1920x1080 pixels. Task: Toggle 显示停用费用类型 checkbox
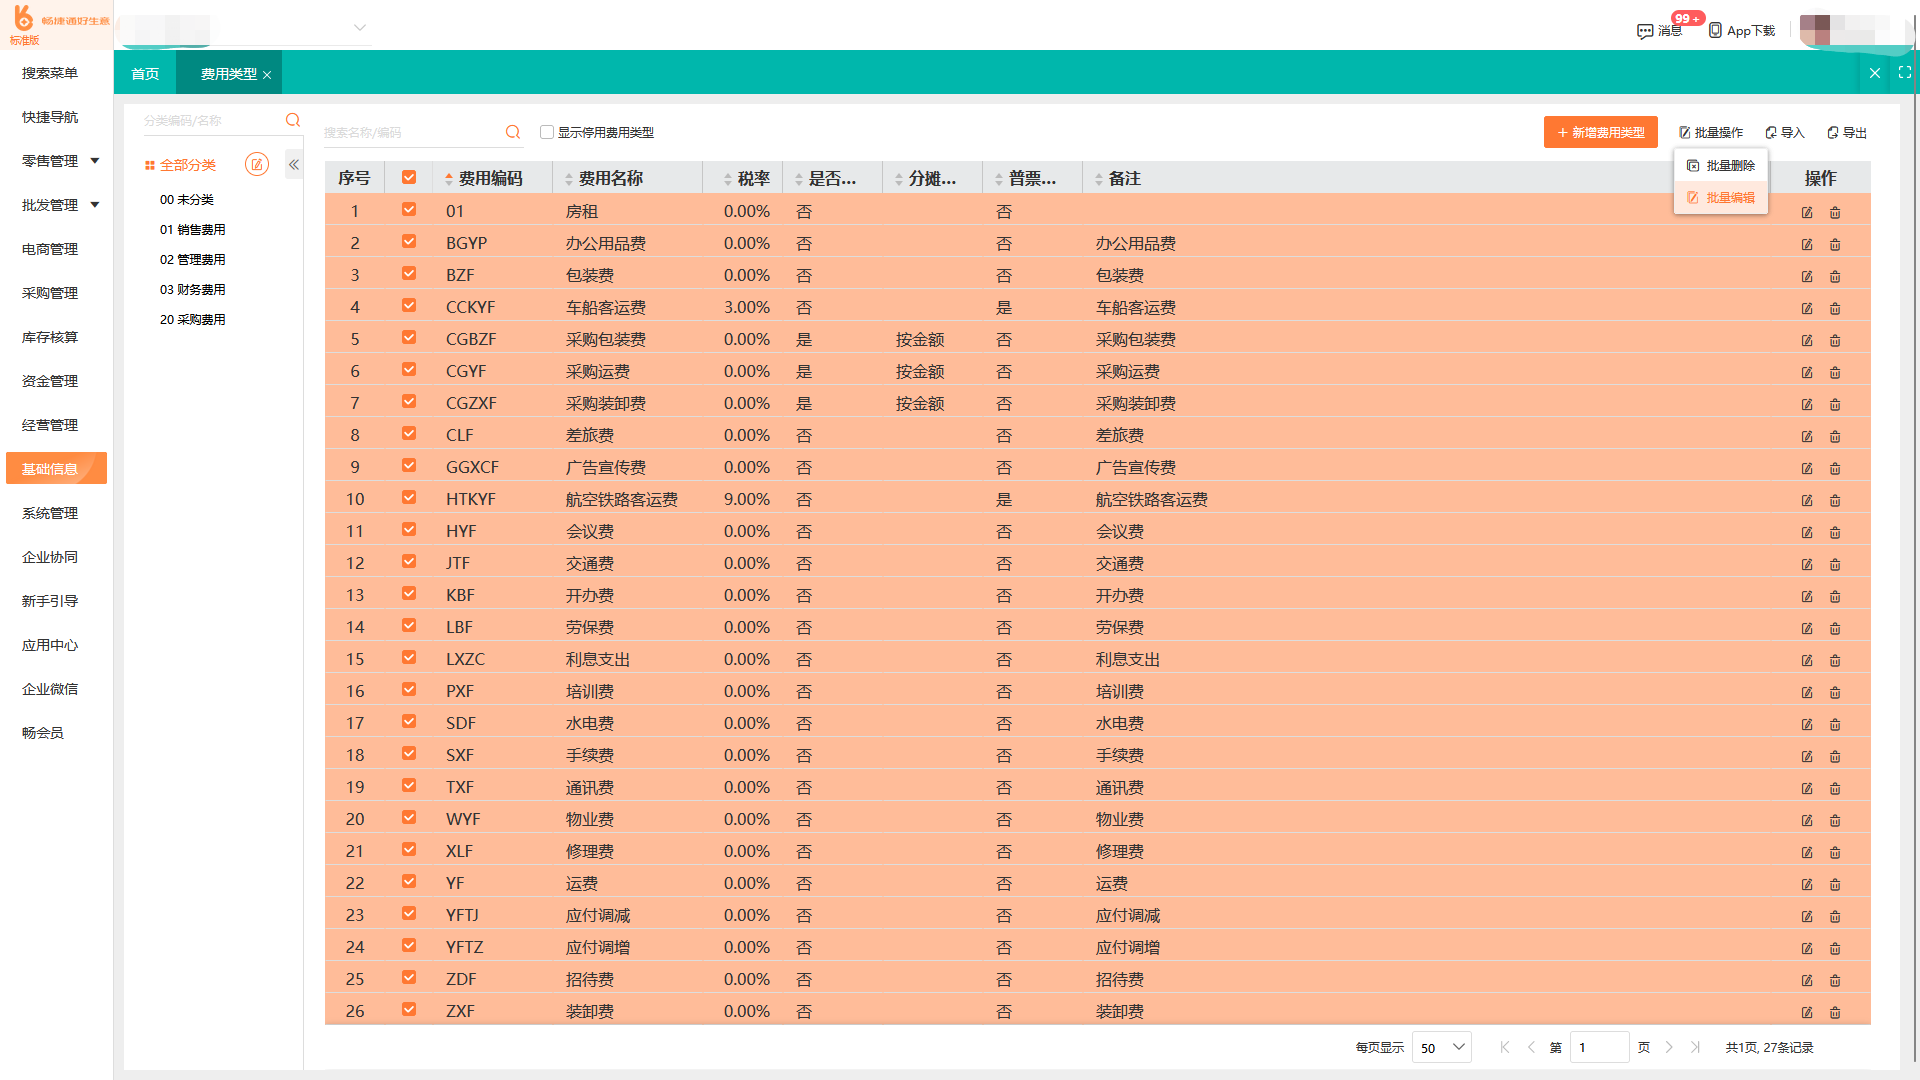tap(546, 131)
